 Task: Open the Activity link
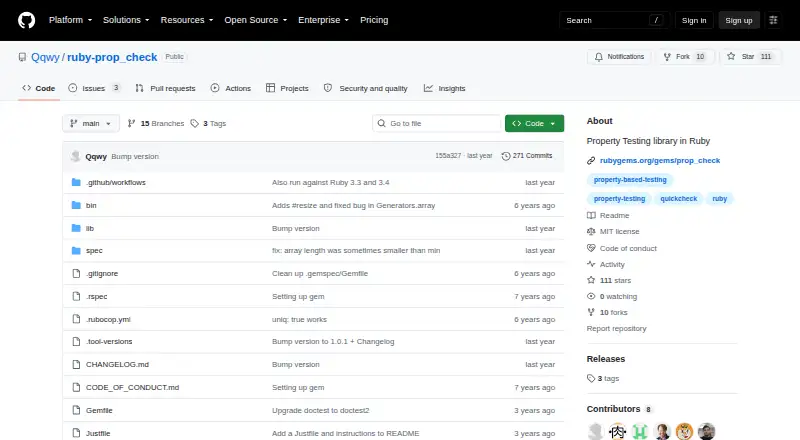click(x=606, y=264)
